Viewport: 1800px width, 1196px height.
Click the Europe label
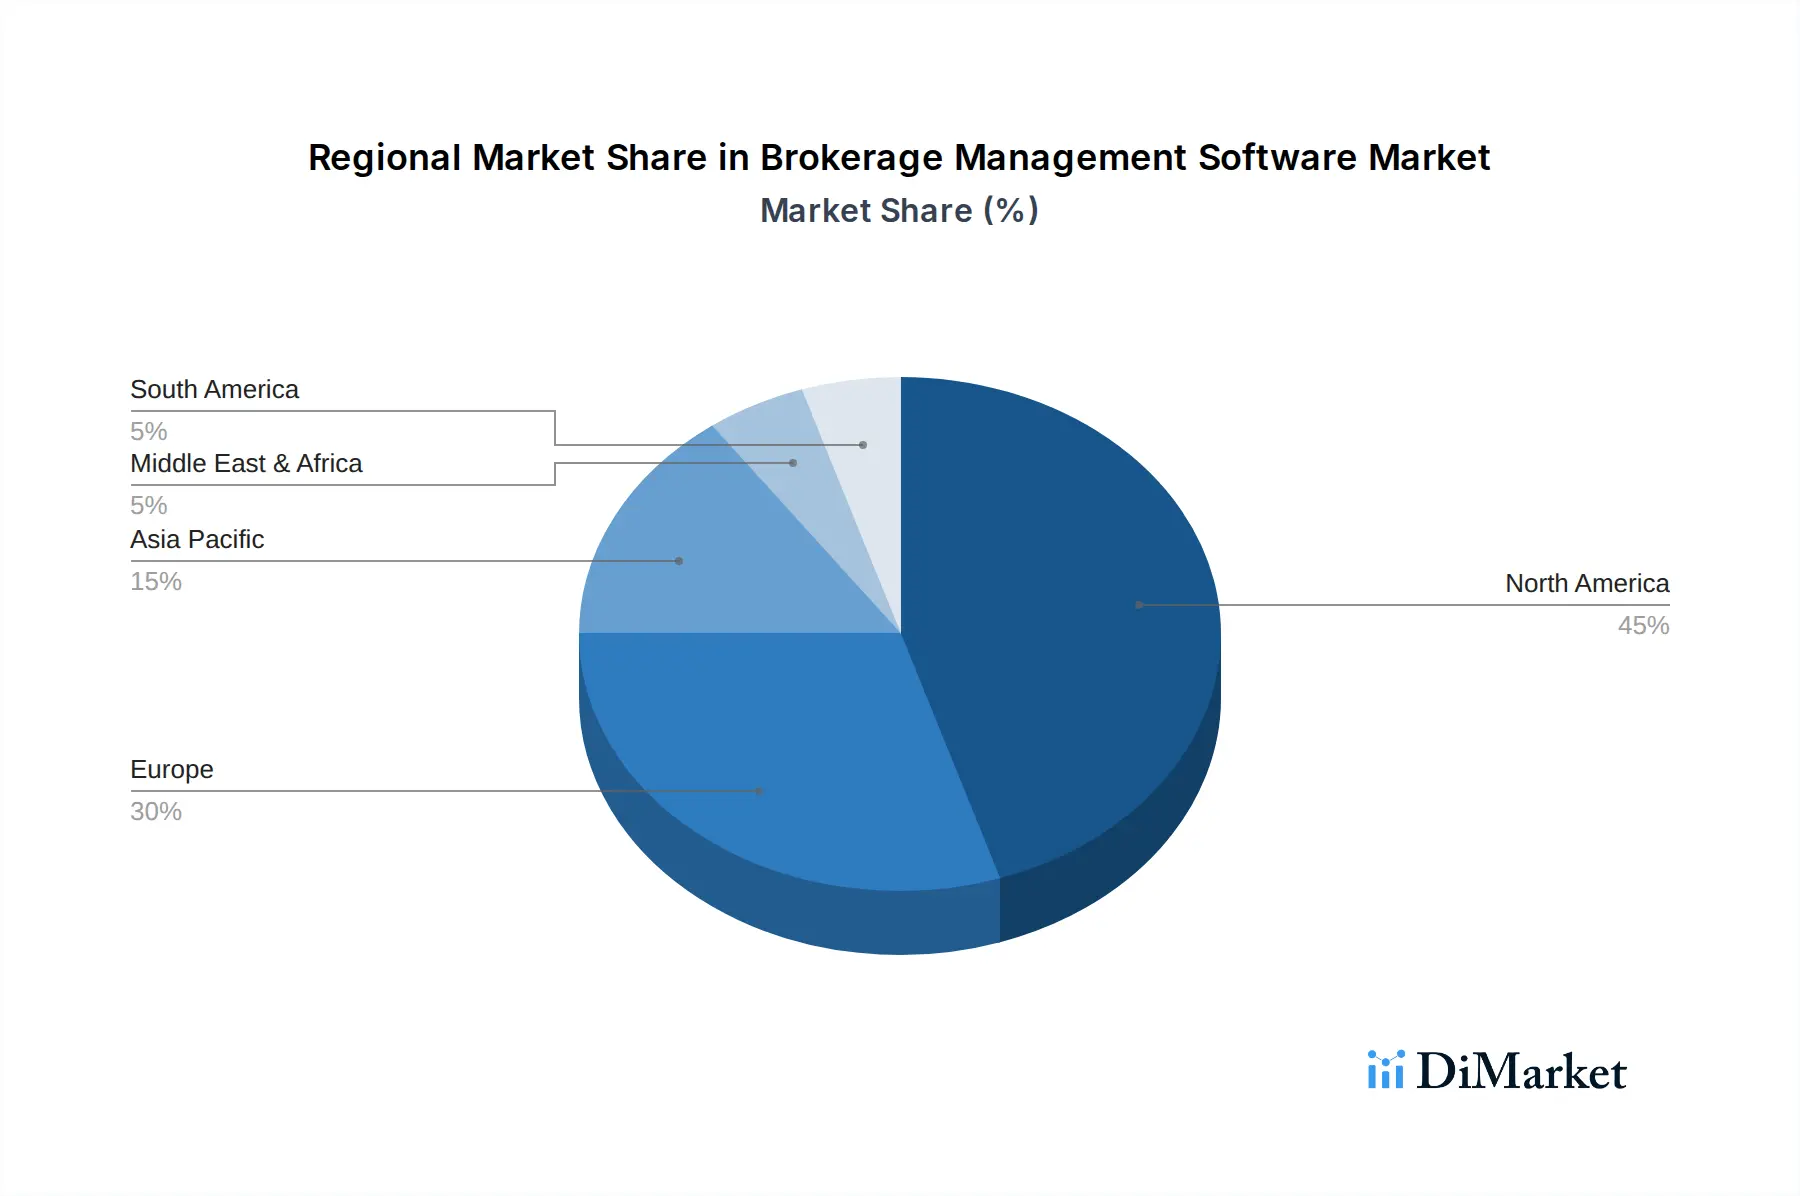tap(170, 770)
